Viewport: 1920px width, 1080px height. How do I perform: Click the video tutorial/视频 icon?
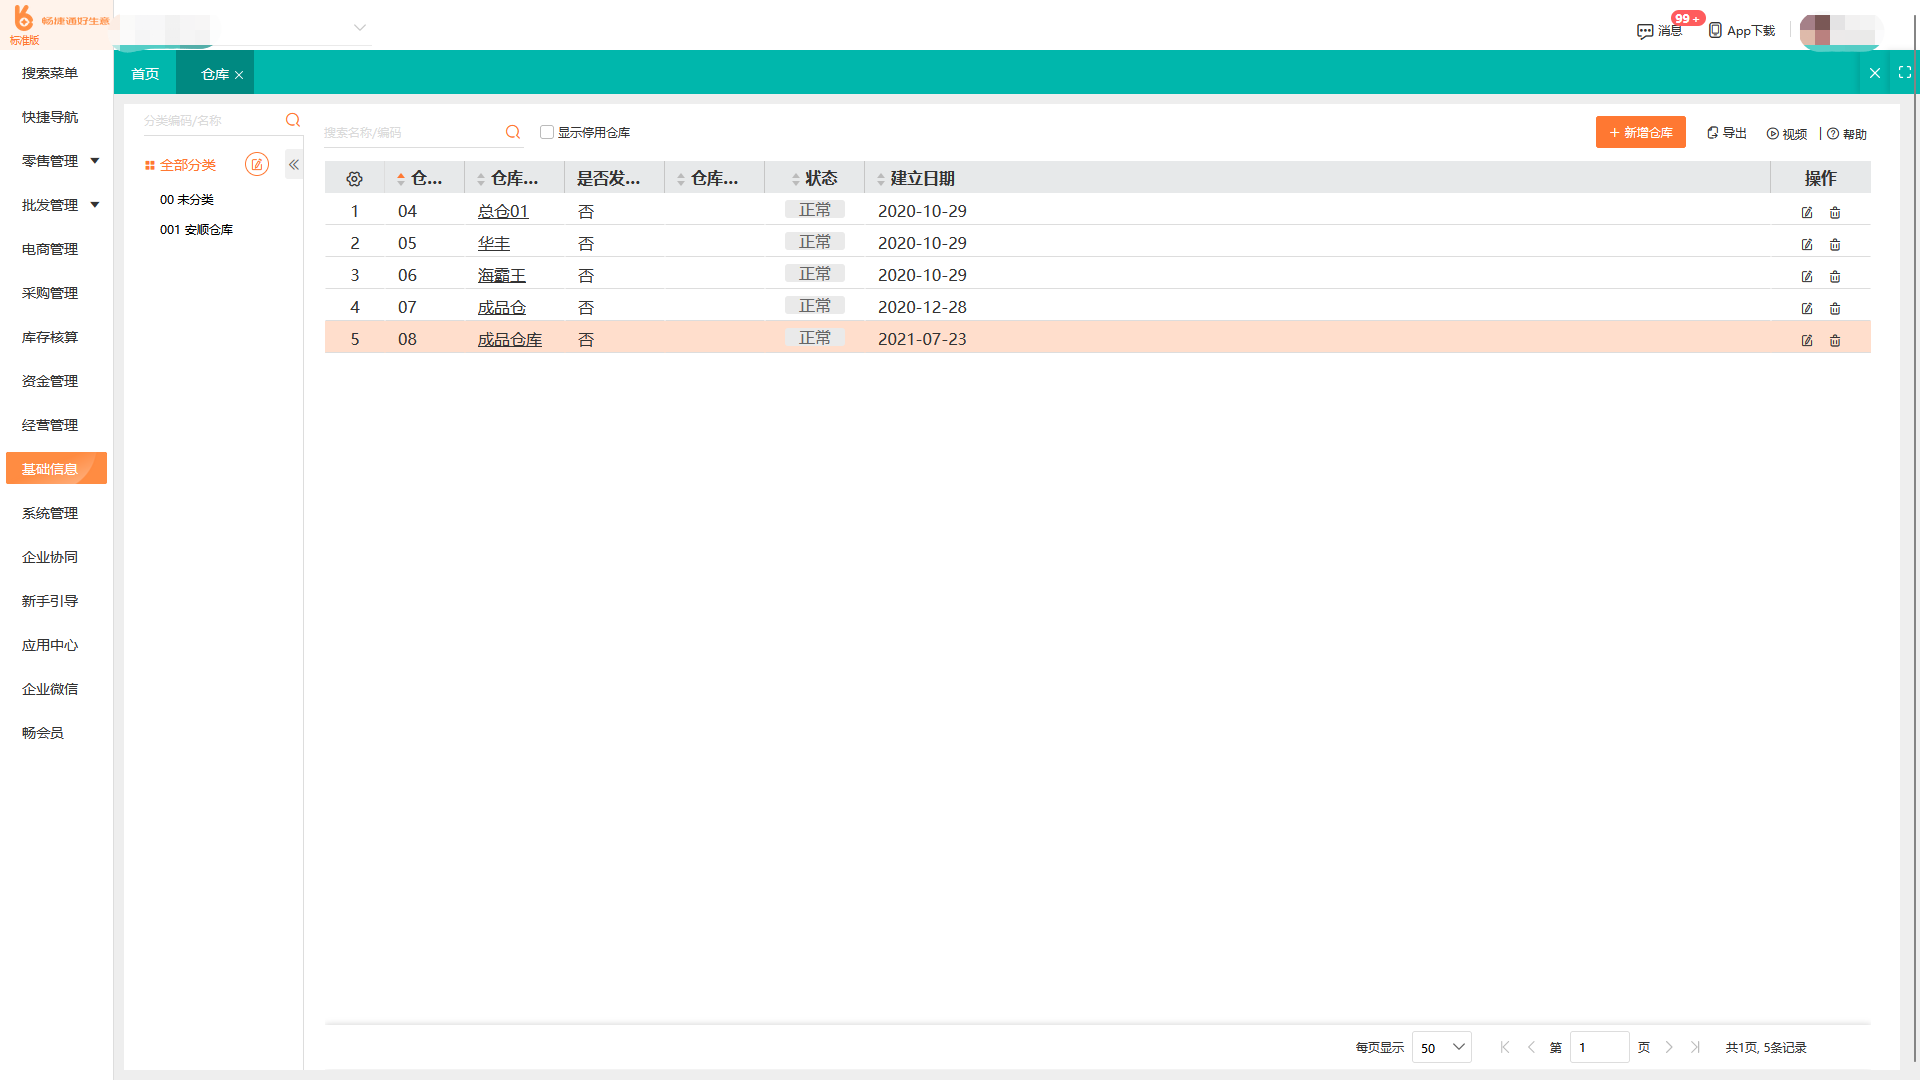[x=1787, y=131]
